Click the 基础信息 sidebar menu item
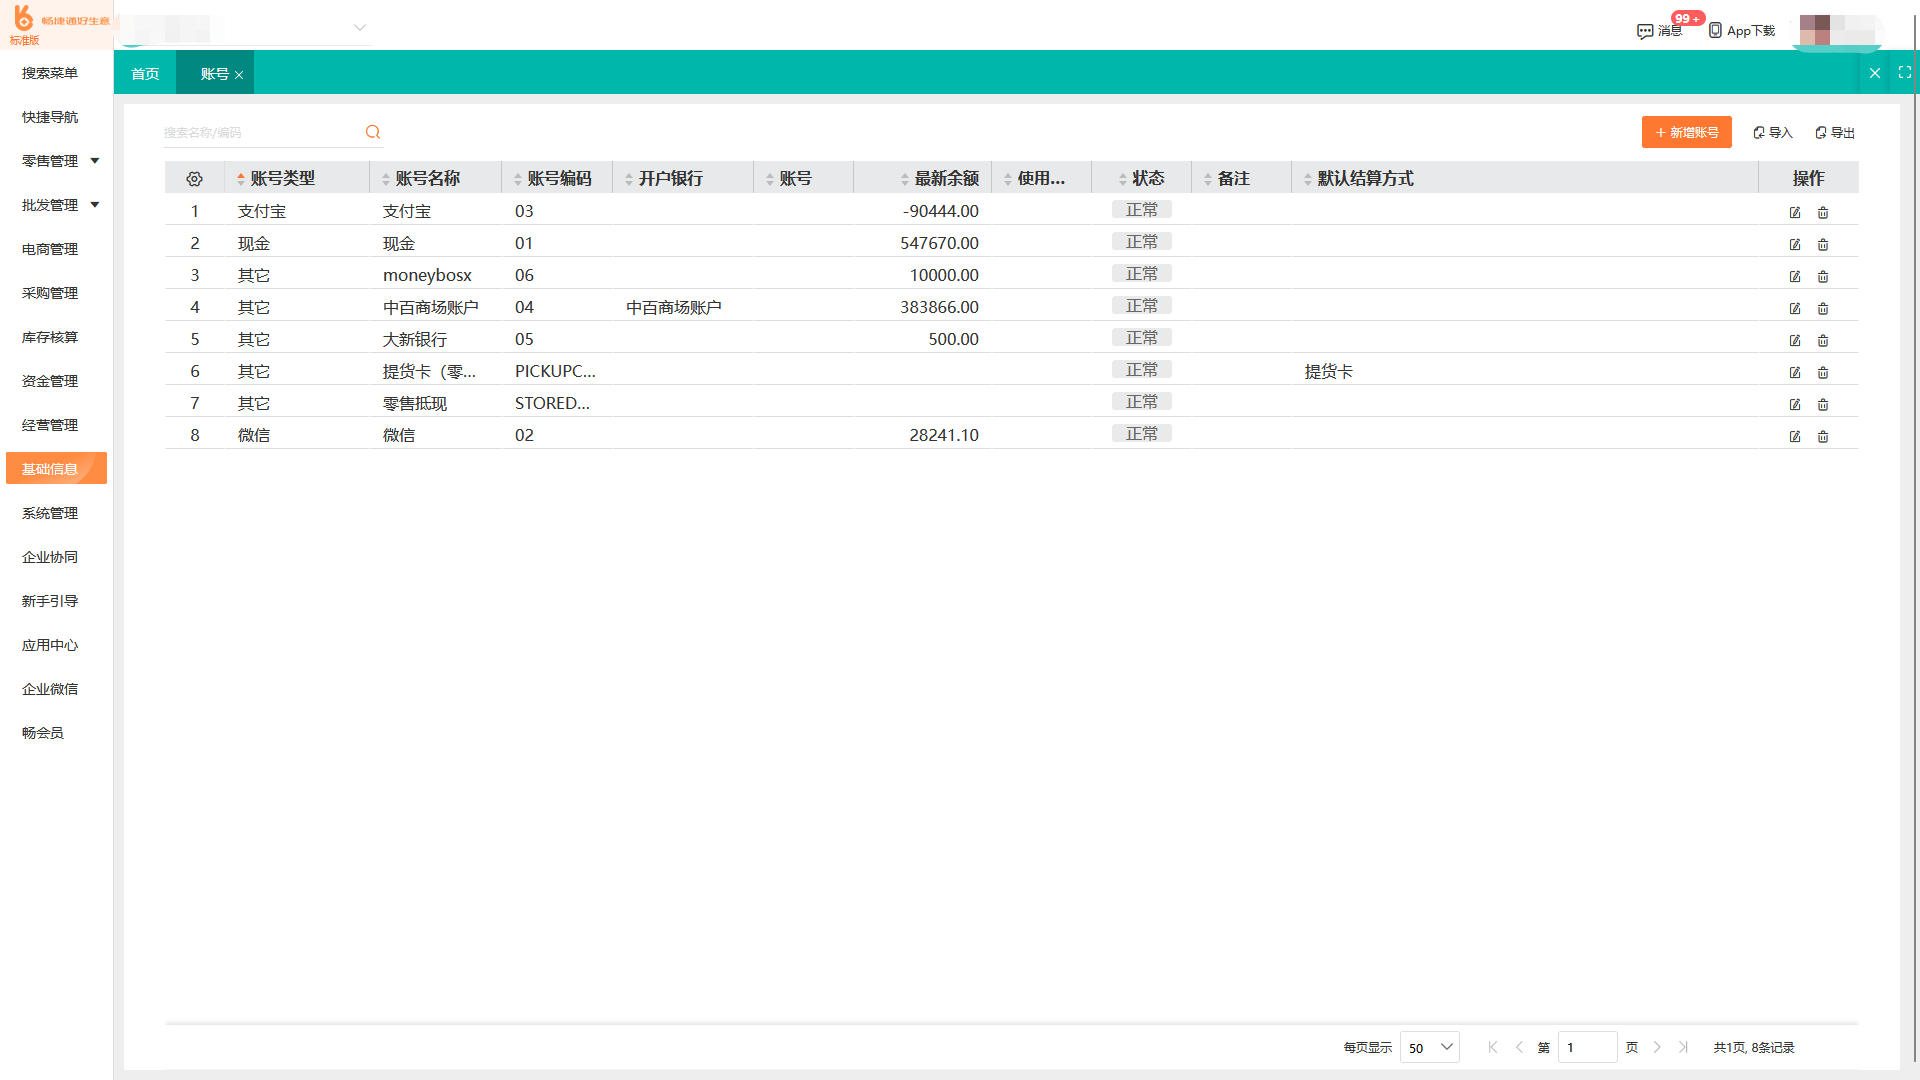 (53, 468)
